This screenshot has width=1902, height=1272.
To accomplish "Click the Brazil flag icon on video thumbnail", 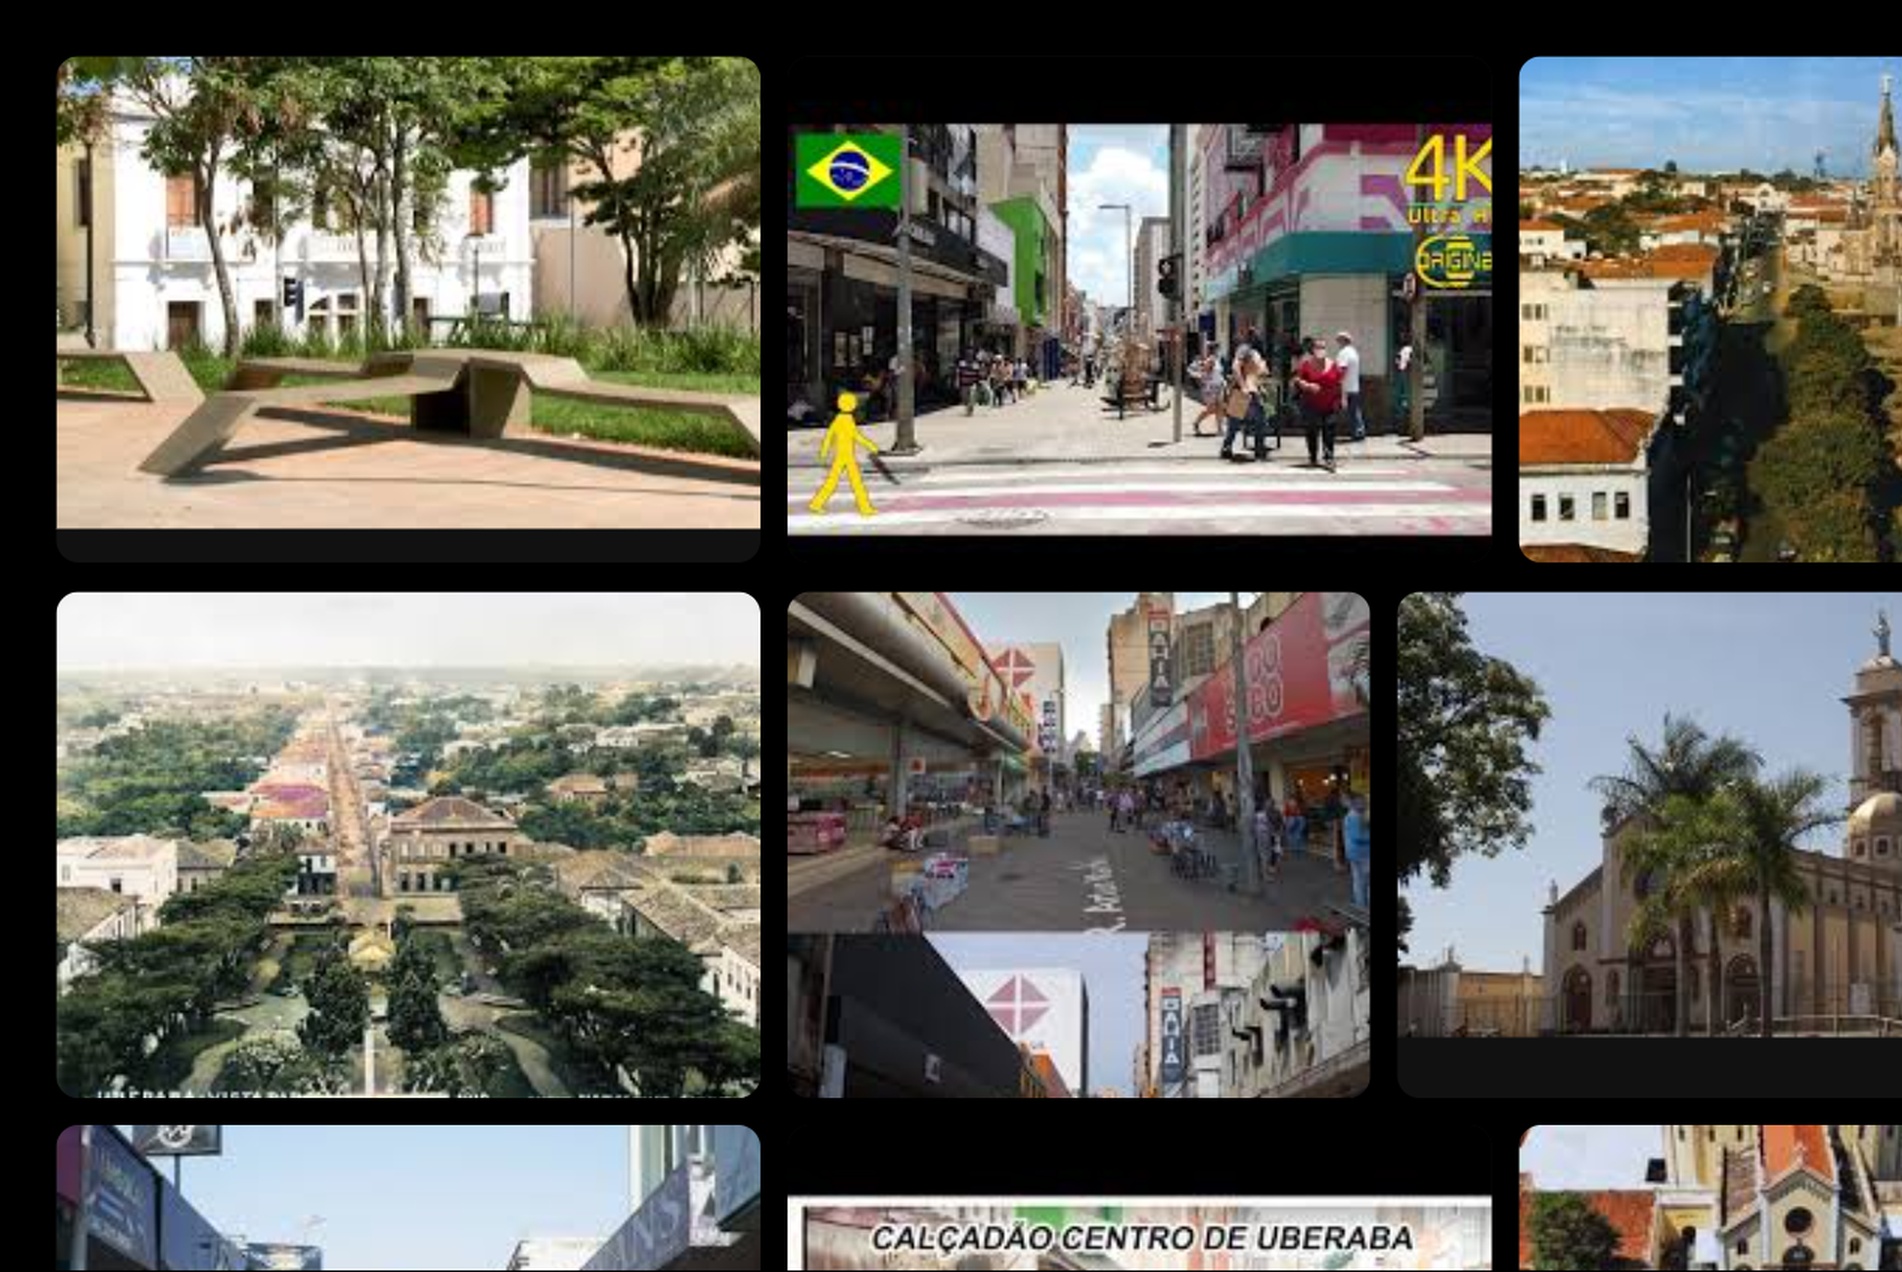I will tap(848, 171).
